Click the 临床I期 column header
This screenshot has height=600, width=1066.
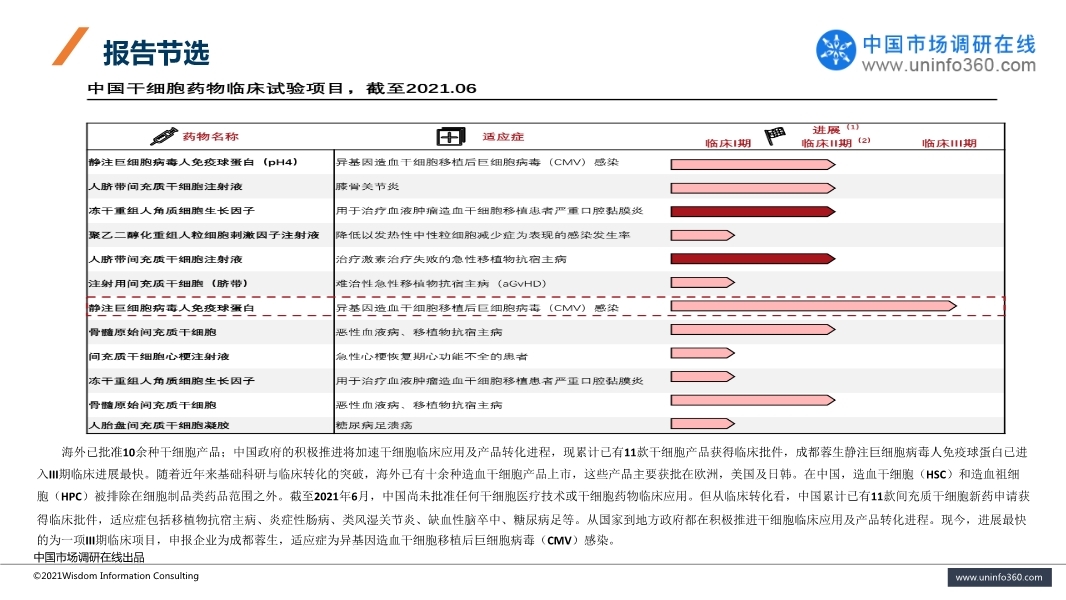(x=727, y=143)
